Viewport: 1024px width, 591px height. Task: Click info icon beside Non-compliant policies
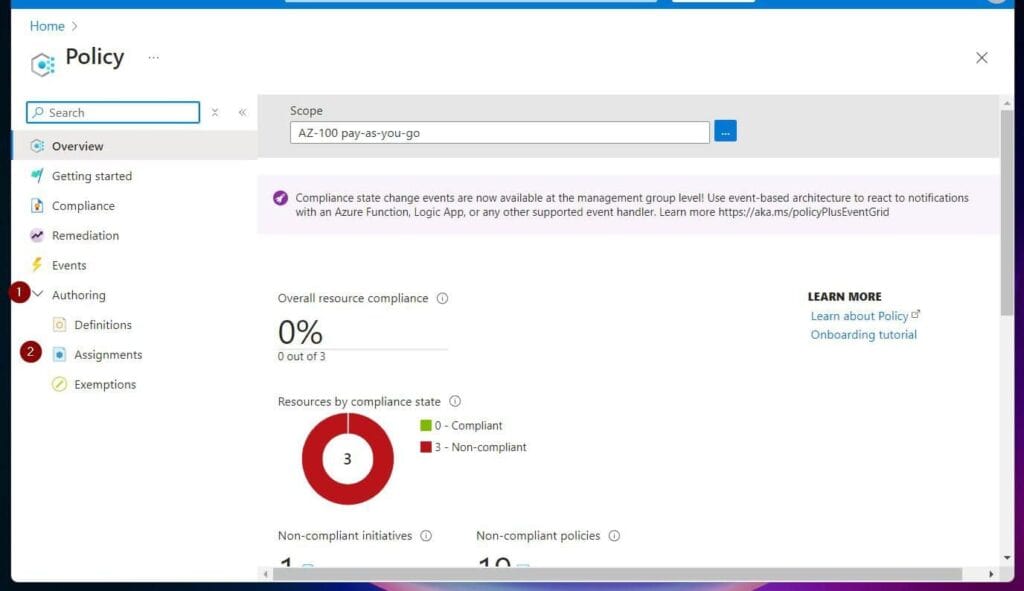pos(615,535)
